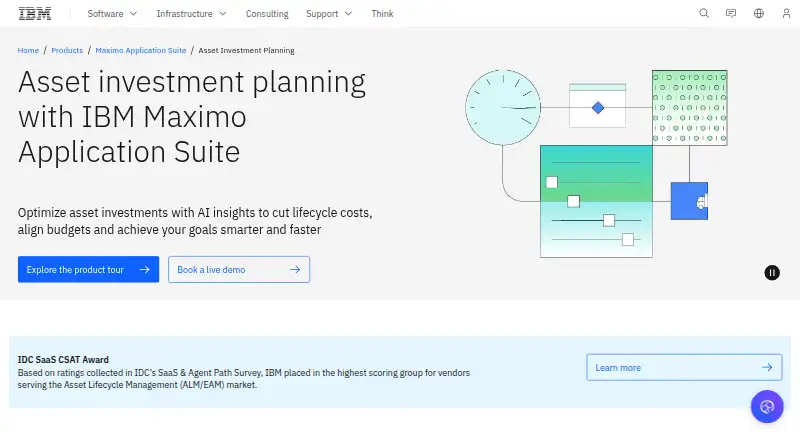Click the Asset Investment Planning breadcrumb text

point(246,50)
